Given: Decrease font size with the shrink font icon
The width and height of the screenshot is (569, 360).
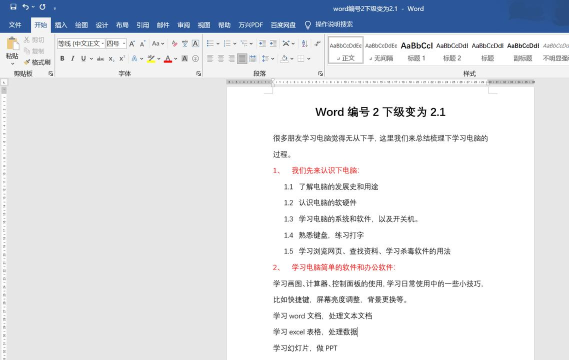Looking at the screenshot, I should 143,44.
